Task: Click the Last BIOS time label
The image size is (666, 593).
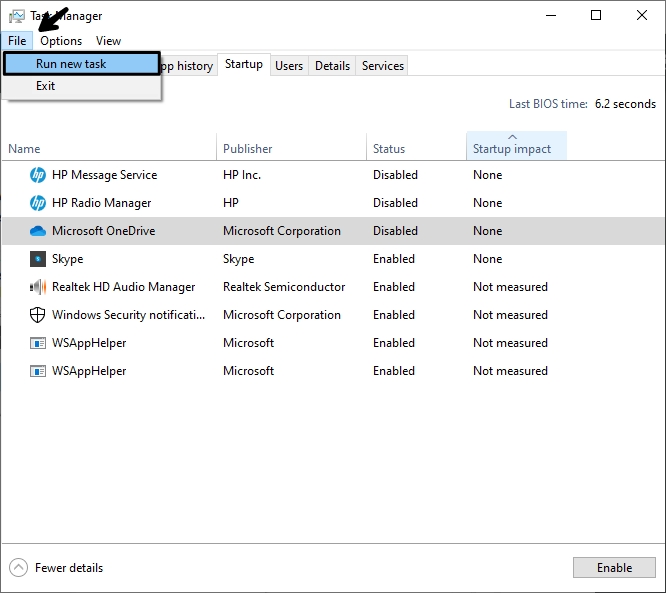Action: (548, 104)
